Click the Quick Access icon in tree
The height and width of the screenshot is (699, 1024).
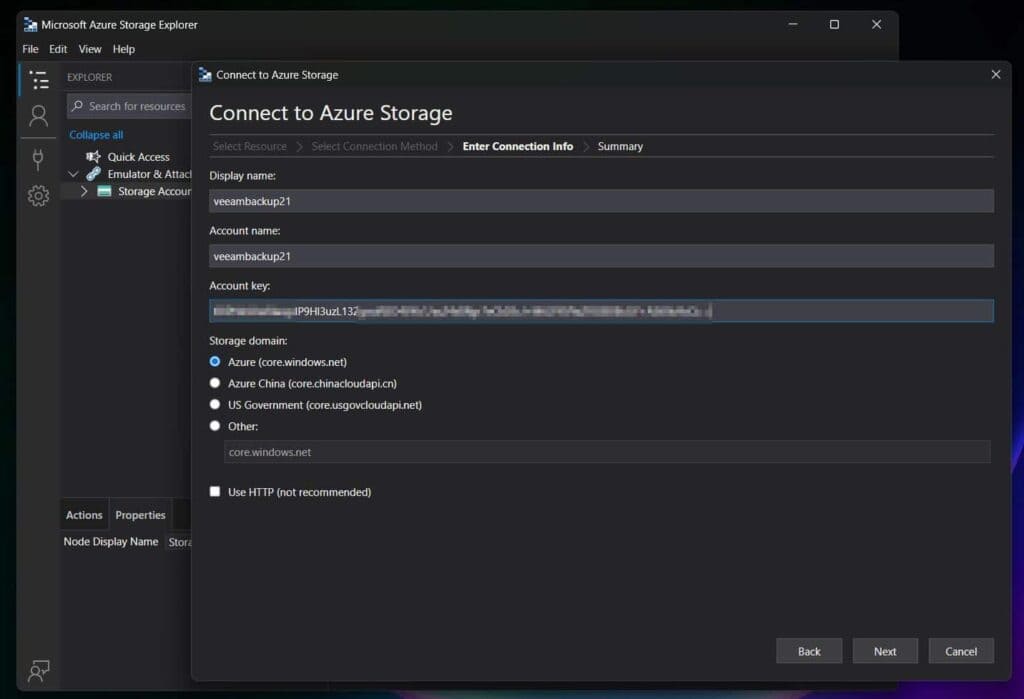(x=96, y=157)
